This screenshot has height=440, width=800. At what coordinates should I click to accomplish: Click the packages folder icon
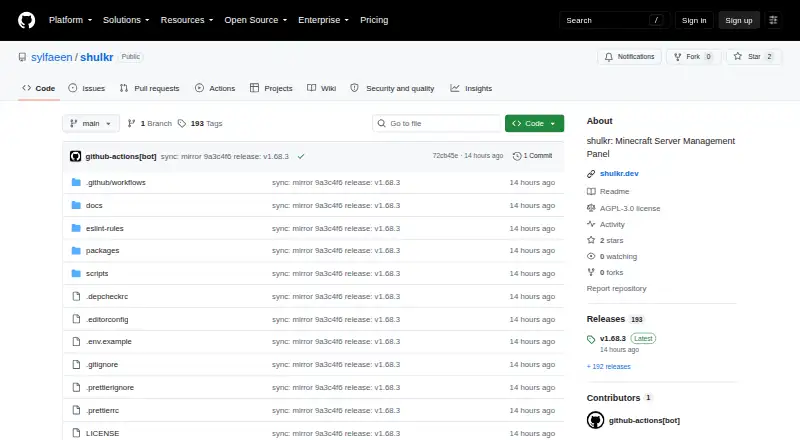pos(76,251)
